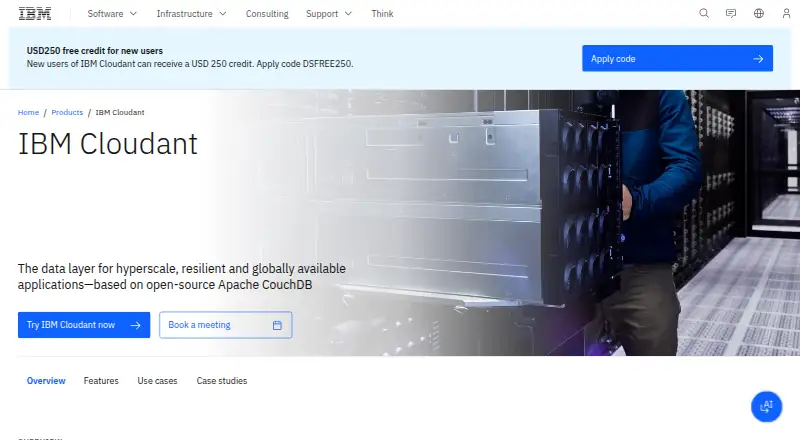Switch to the Case studies tab
The image size is (800, 440).
coord(221,381)
